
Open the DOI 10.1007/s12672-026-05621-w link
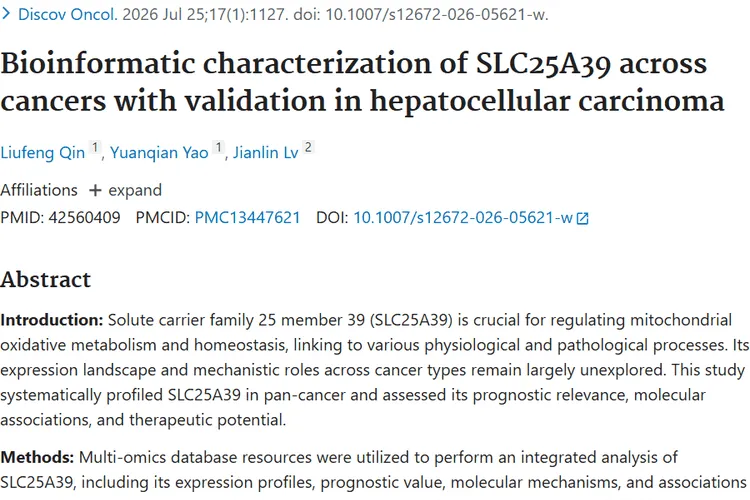coord(463,218)
